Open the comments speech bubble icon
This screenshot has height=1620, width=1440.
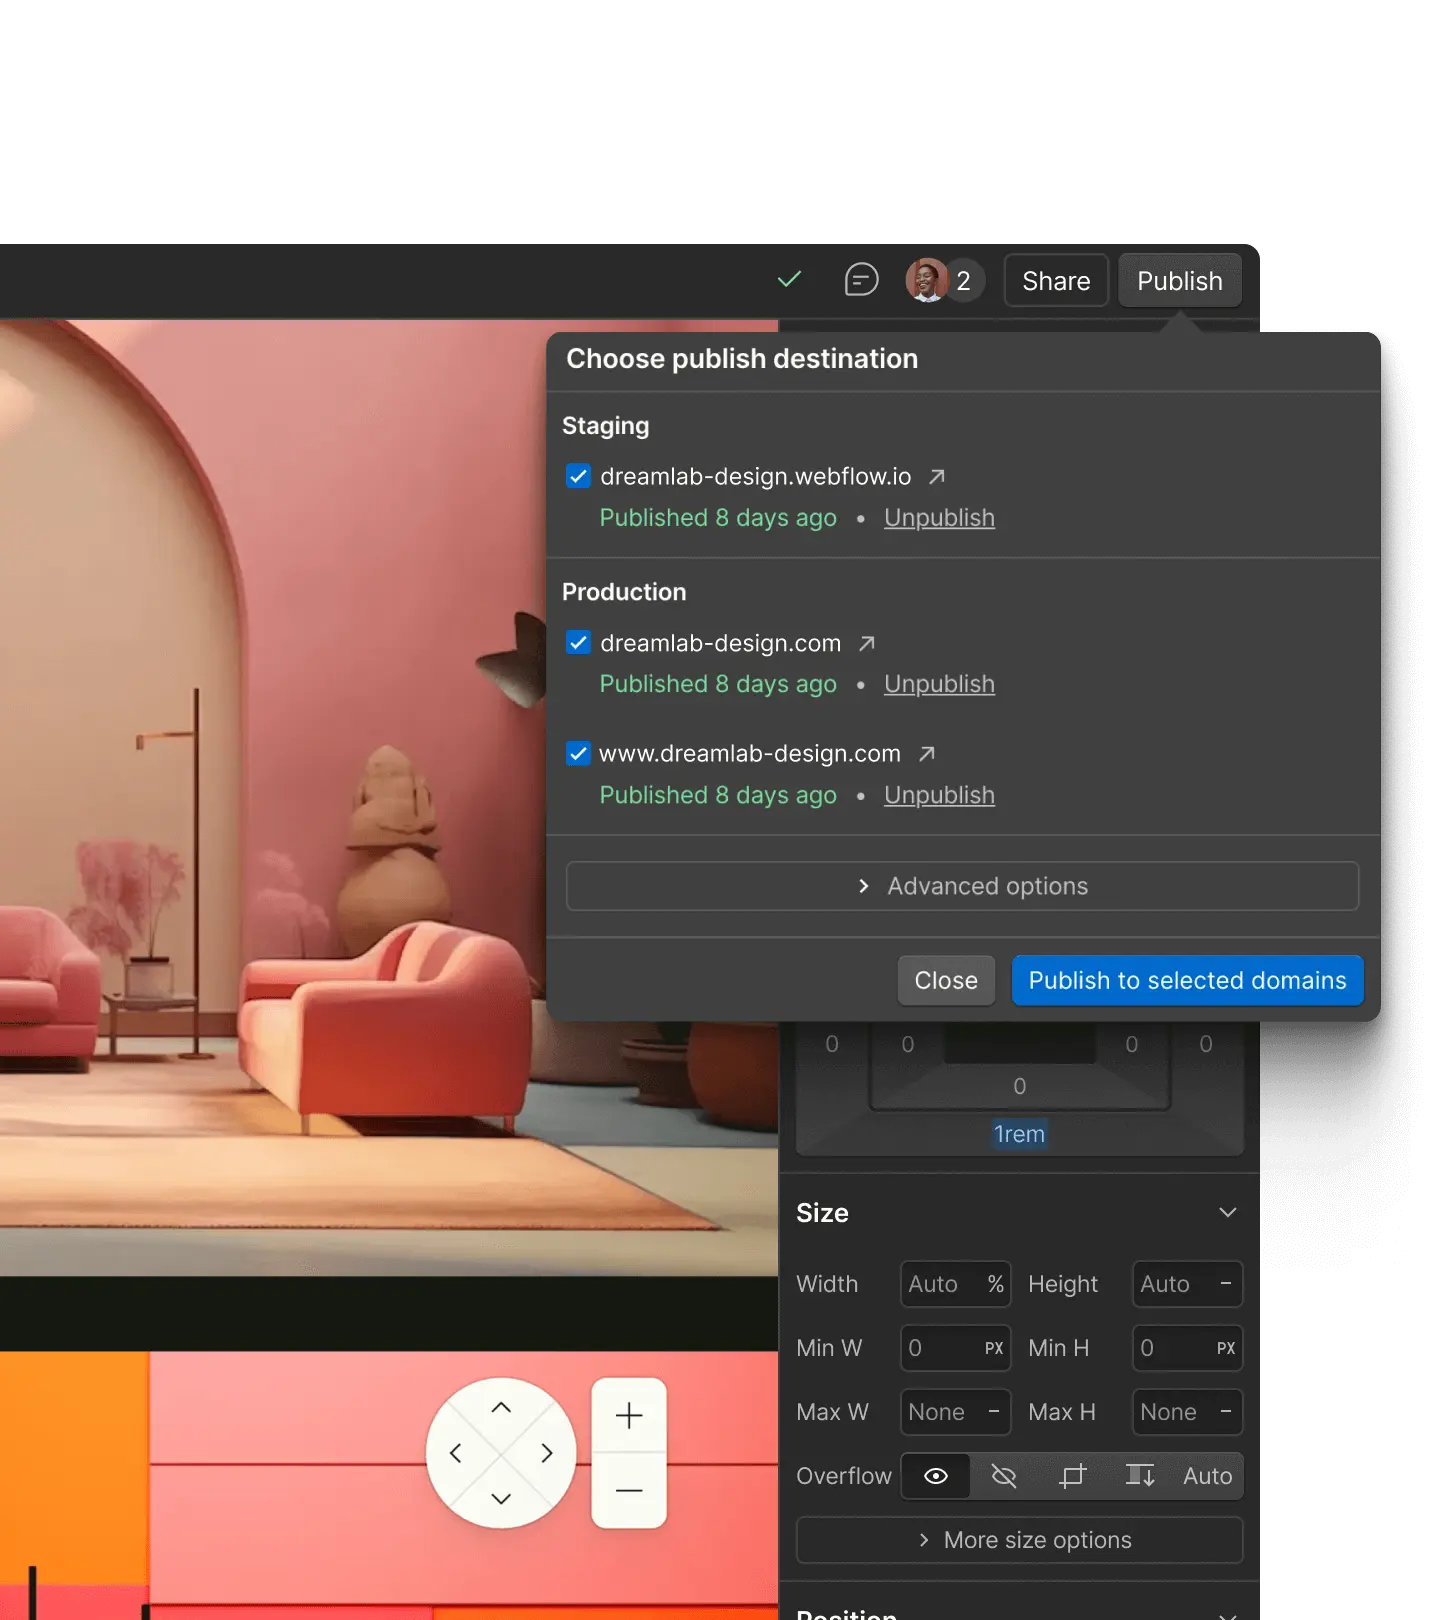tap(861, 280)
